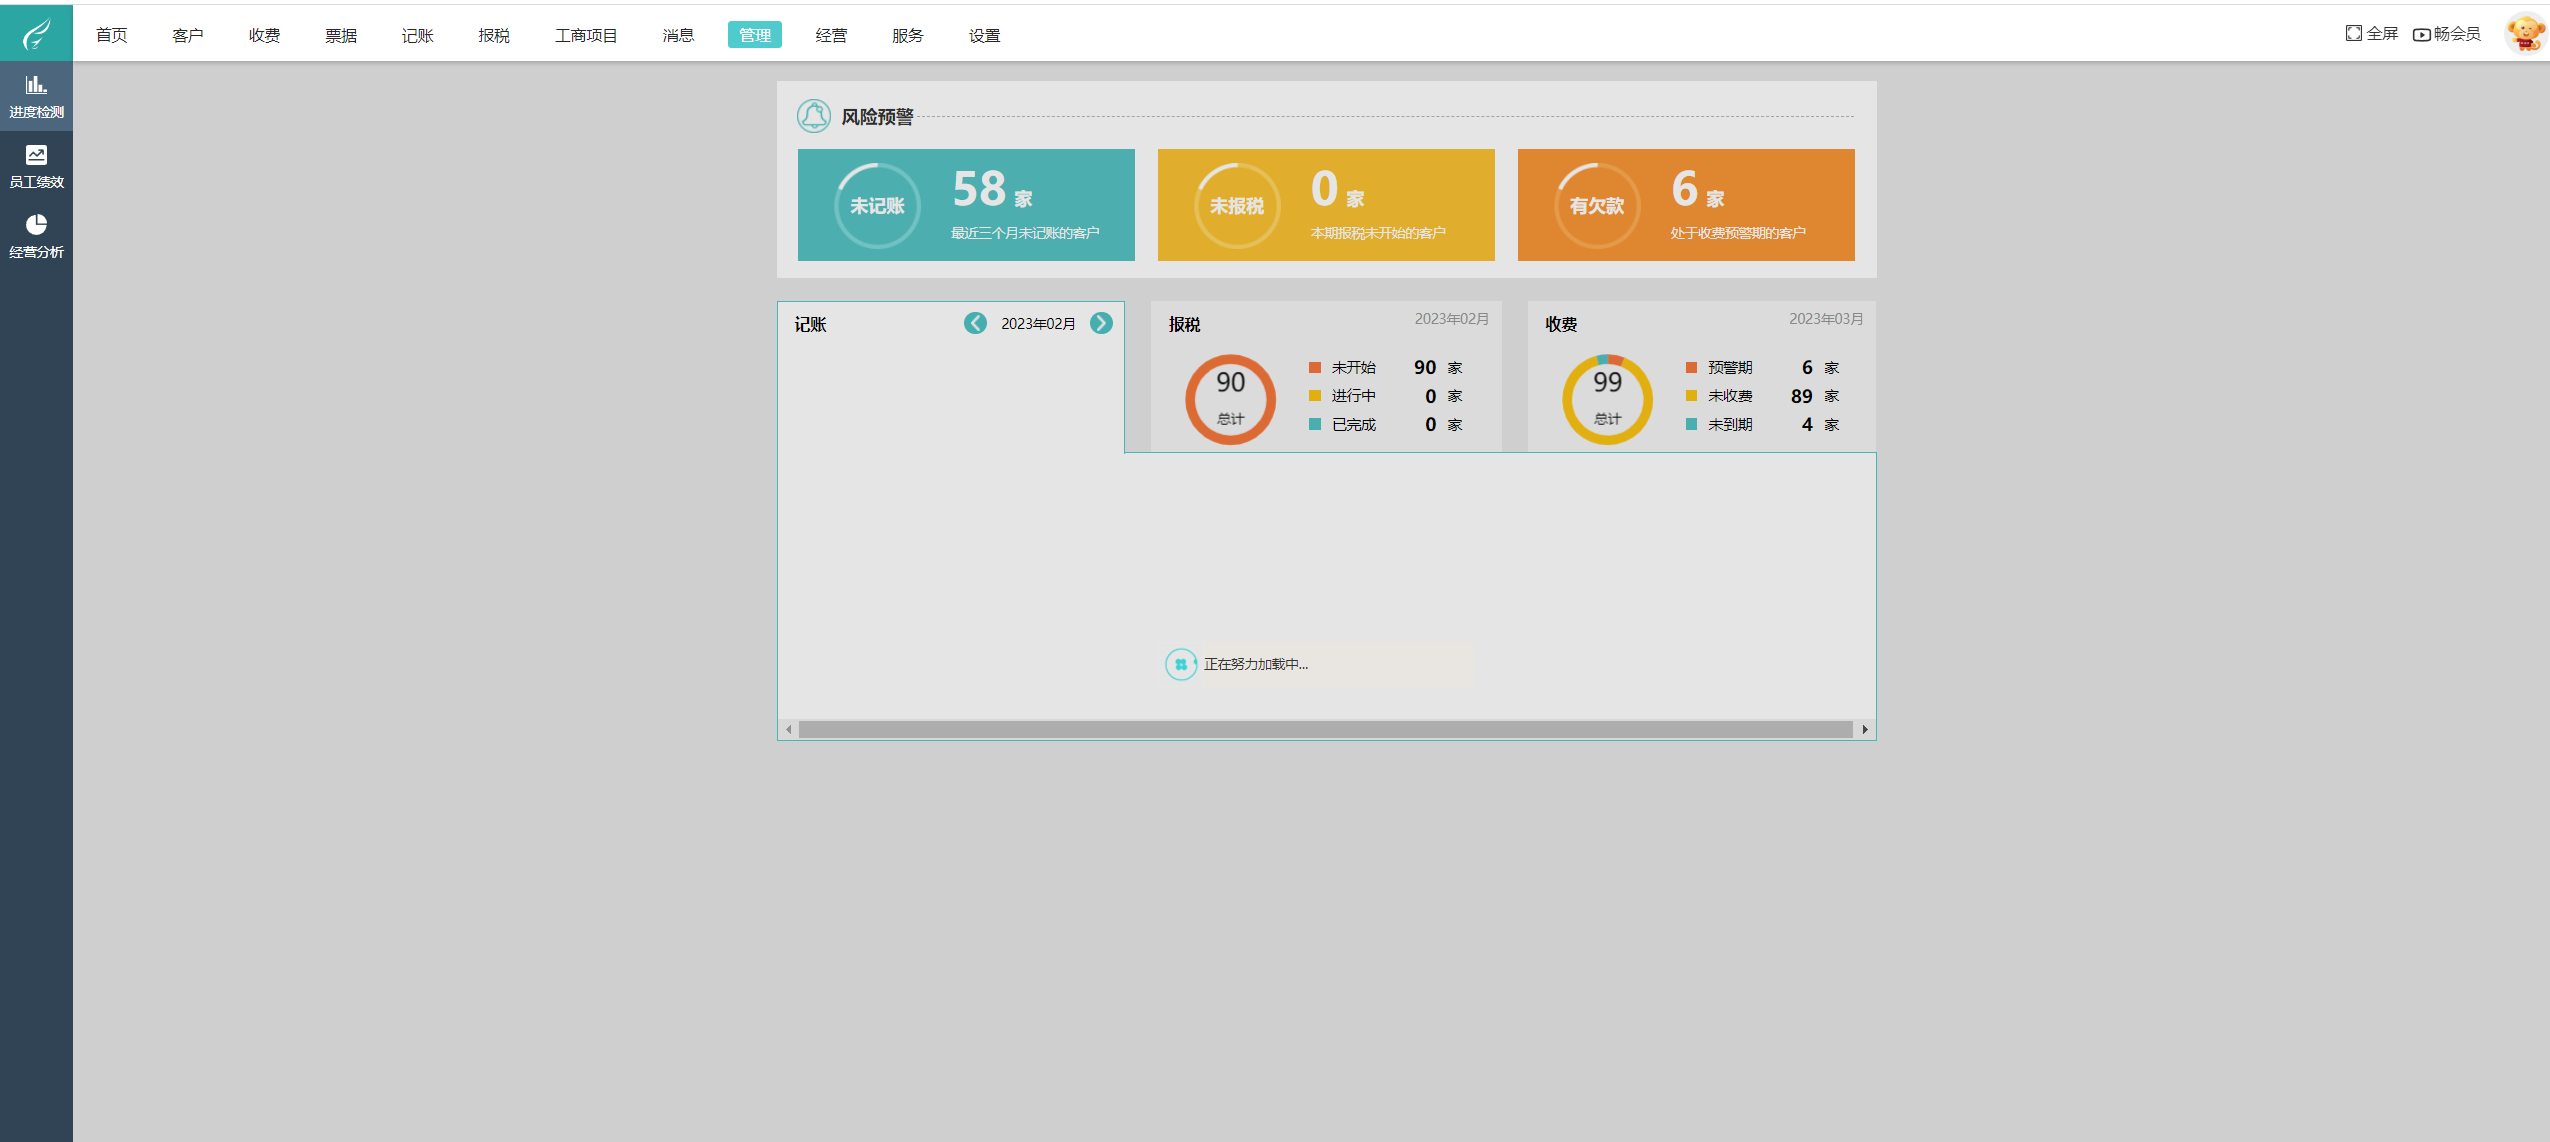Click the 进度检测 sidebar icon
The width and height of the screenshot is (2550, 1142).
[36, 98]
